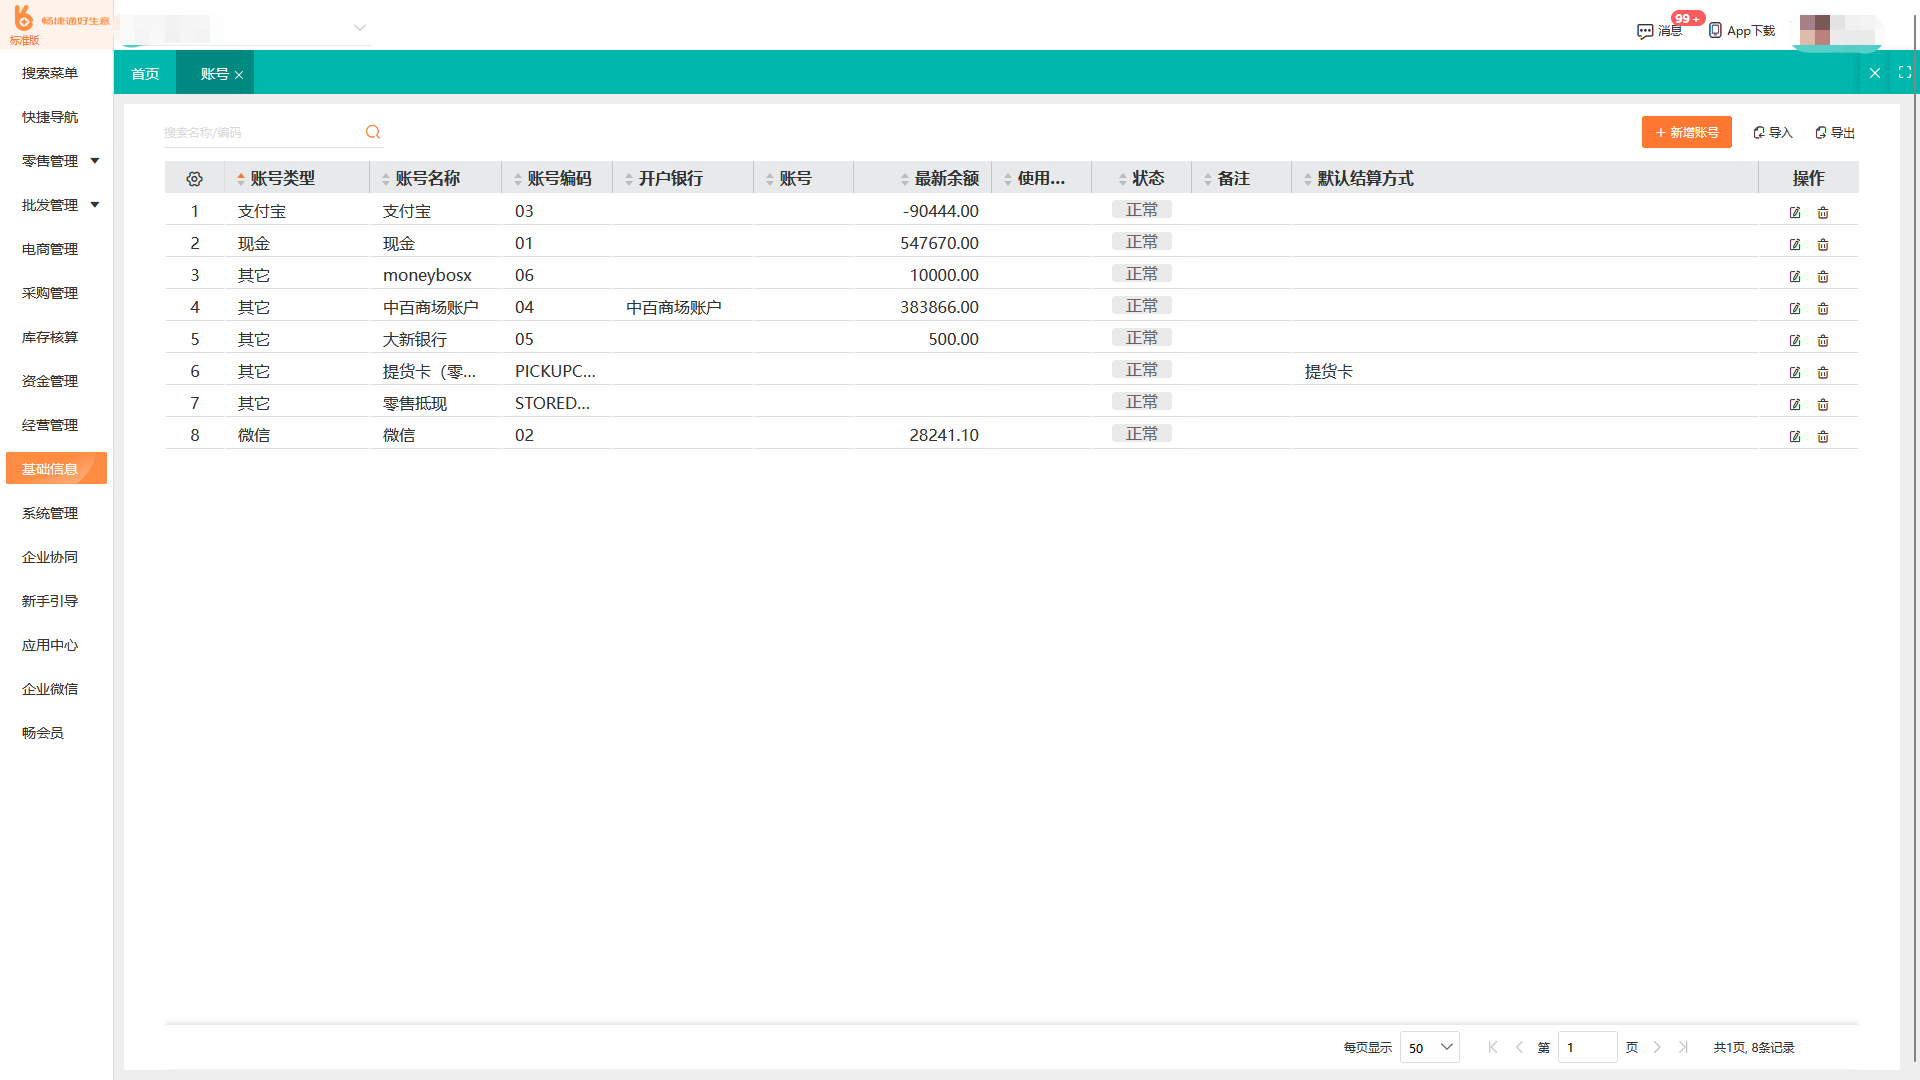Click the delete icon for 现金 account
This screenshot has width=1920, height=1080.
click(1822, 243)
